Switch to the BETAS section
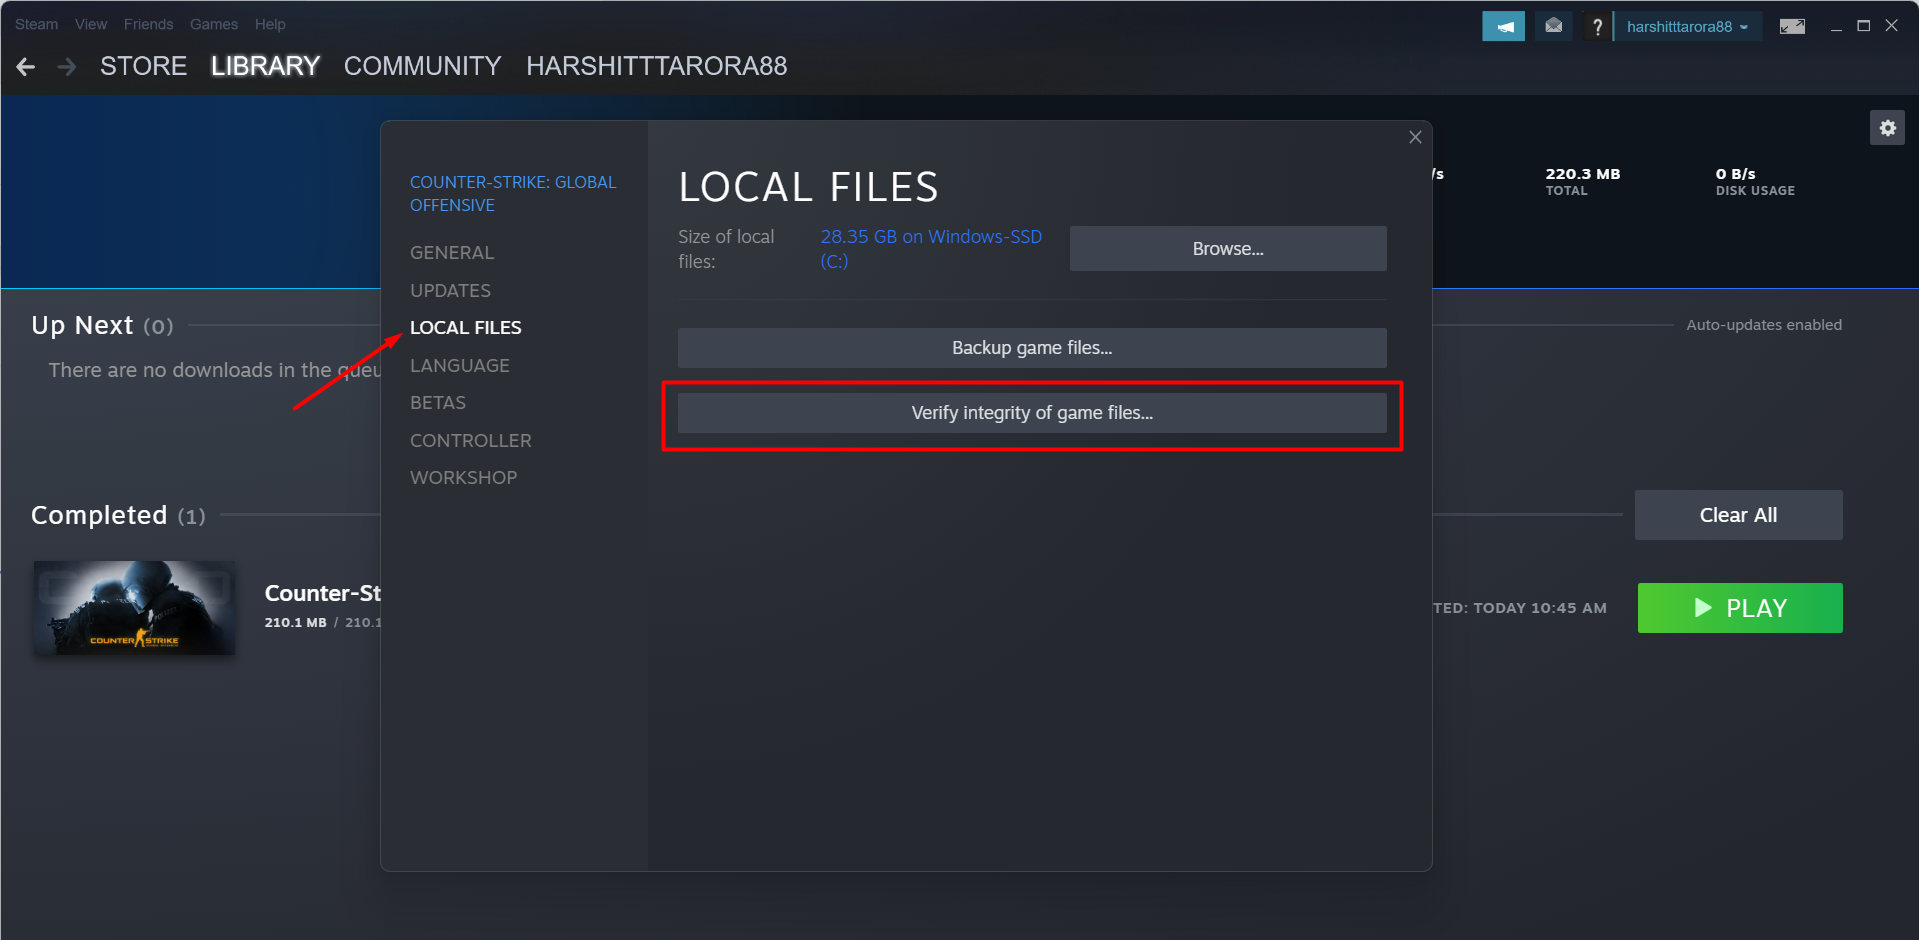Viewport: 1919px width, 940px height. click(438, 403)
